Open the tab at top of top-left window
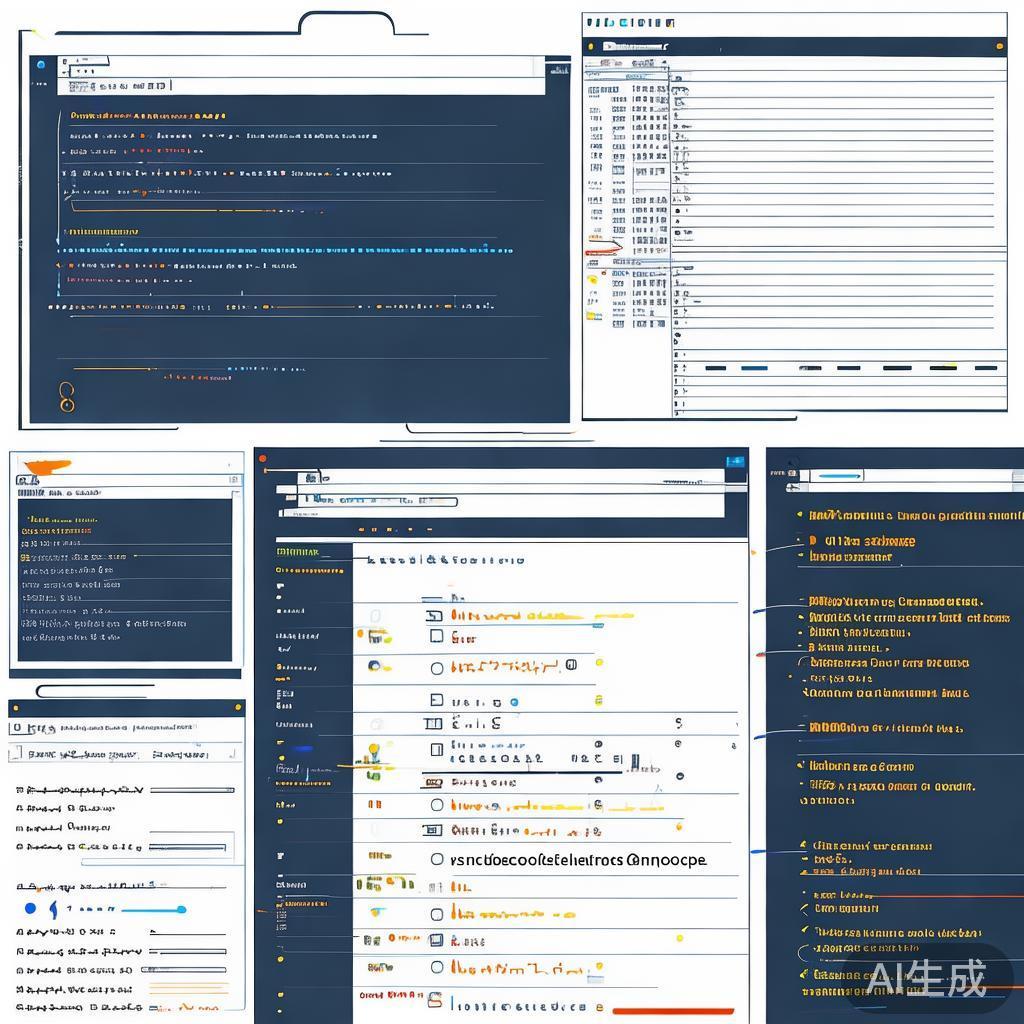 click(345, 23)
